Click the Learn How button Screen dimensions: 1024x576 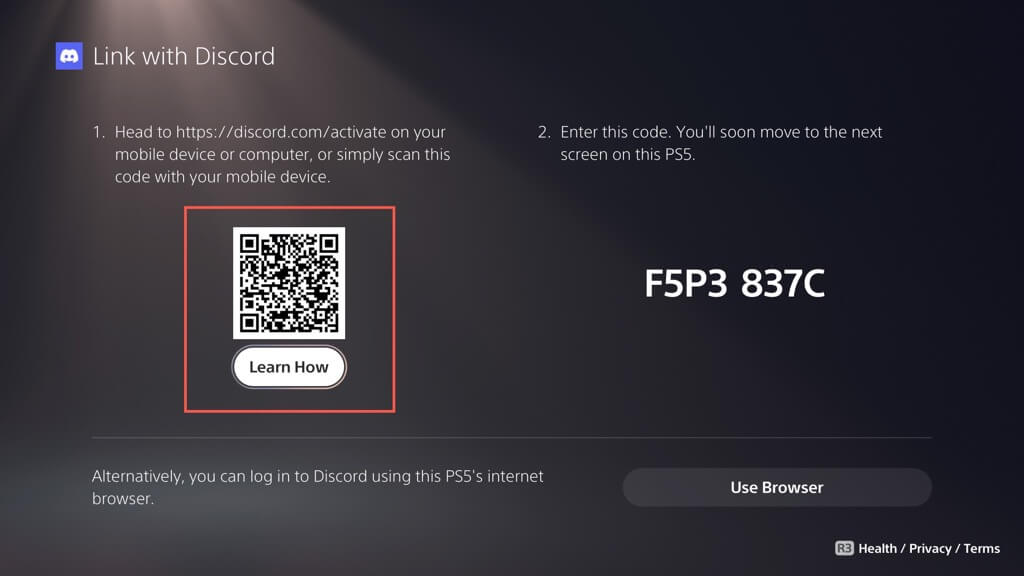pos(289,367)
